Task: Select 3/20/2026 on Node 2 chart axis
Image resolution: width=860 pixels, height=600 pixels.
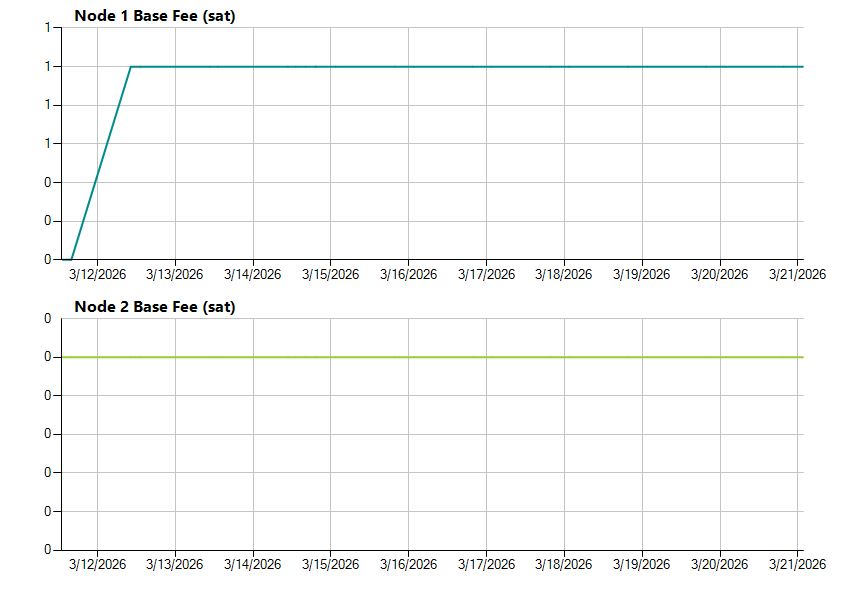Action: 719,565
